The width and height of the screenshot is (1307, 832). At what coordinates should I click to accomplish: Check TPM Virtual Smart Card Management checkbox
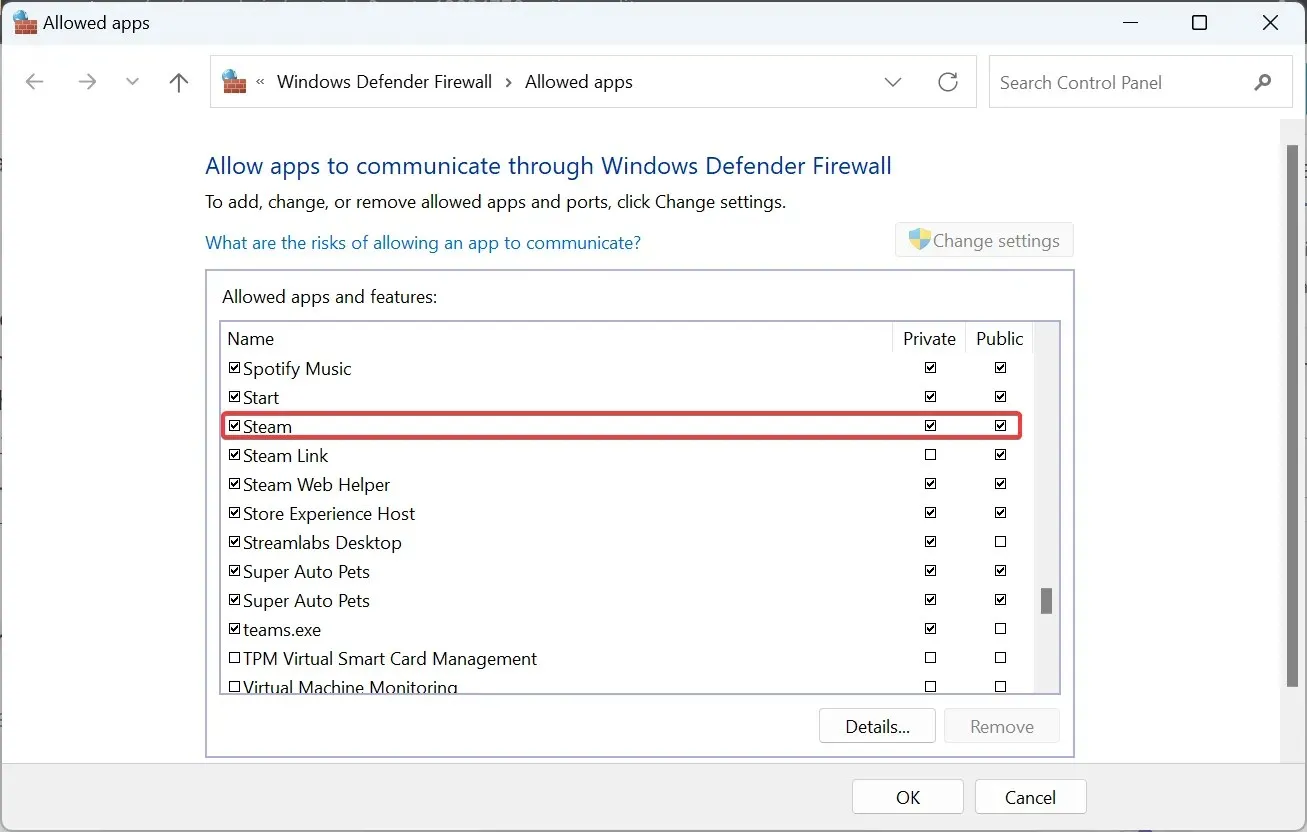[x=235, y=658]
